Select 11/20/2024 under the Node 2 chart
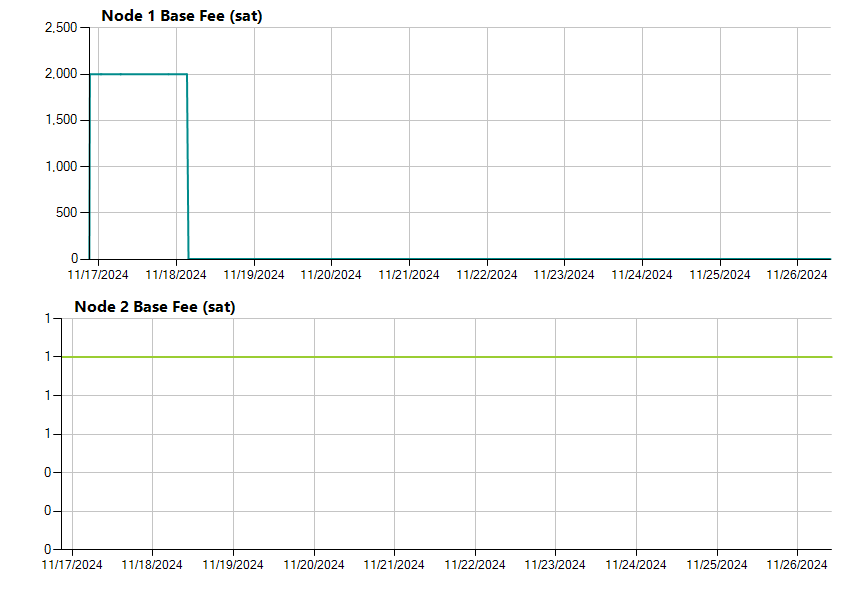Viewport: 860px width, 600px height. (x=314, y=564)
